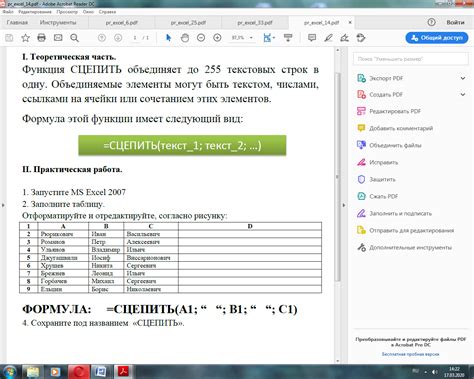The height and width of the screenshot is (379, 474).
Task: Zoom in with plus circle icon
Action: tap(217, 38)
